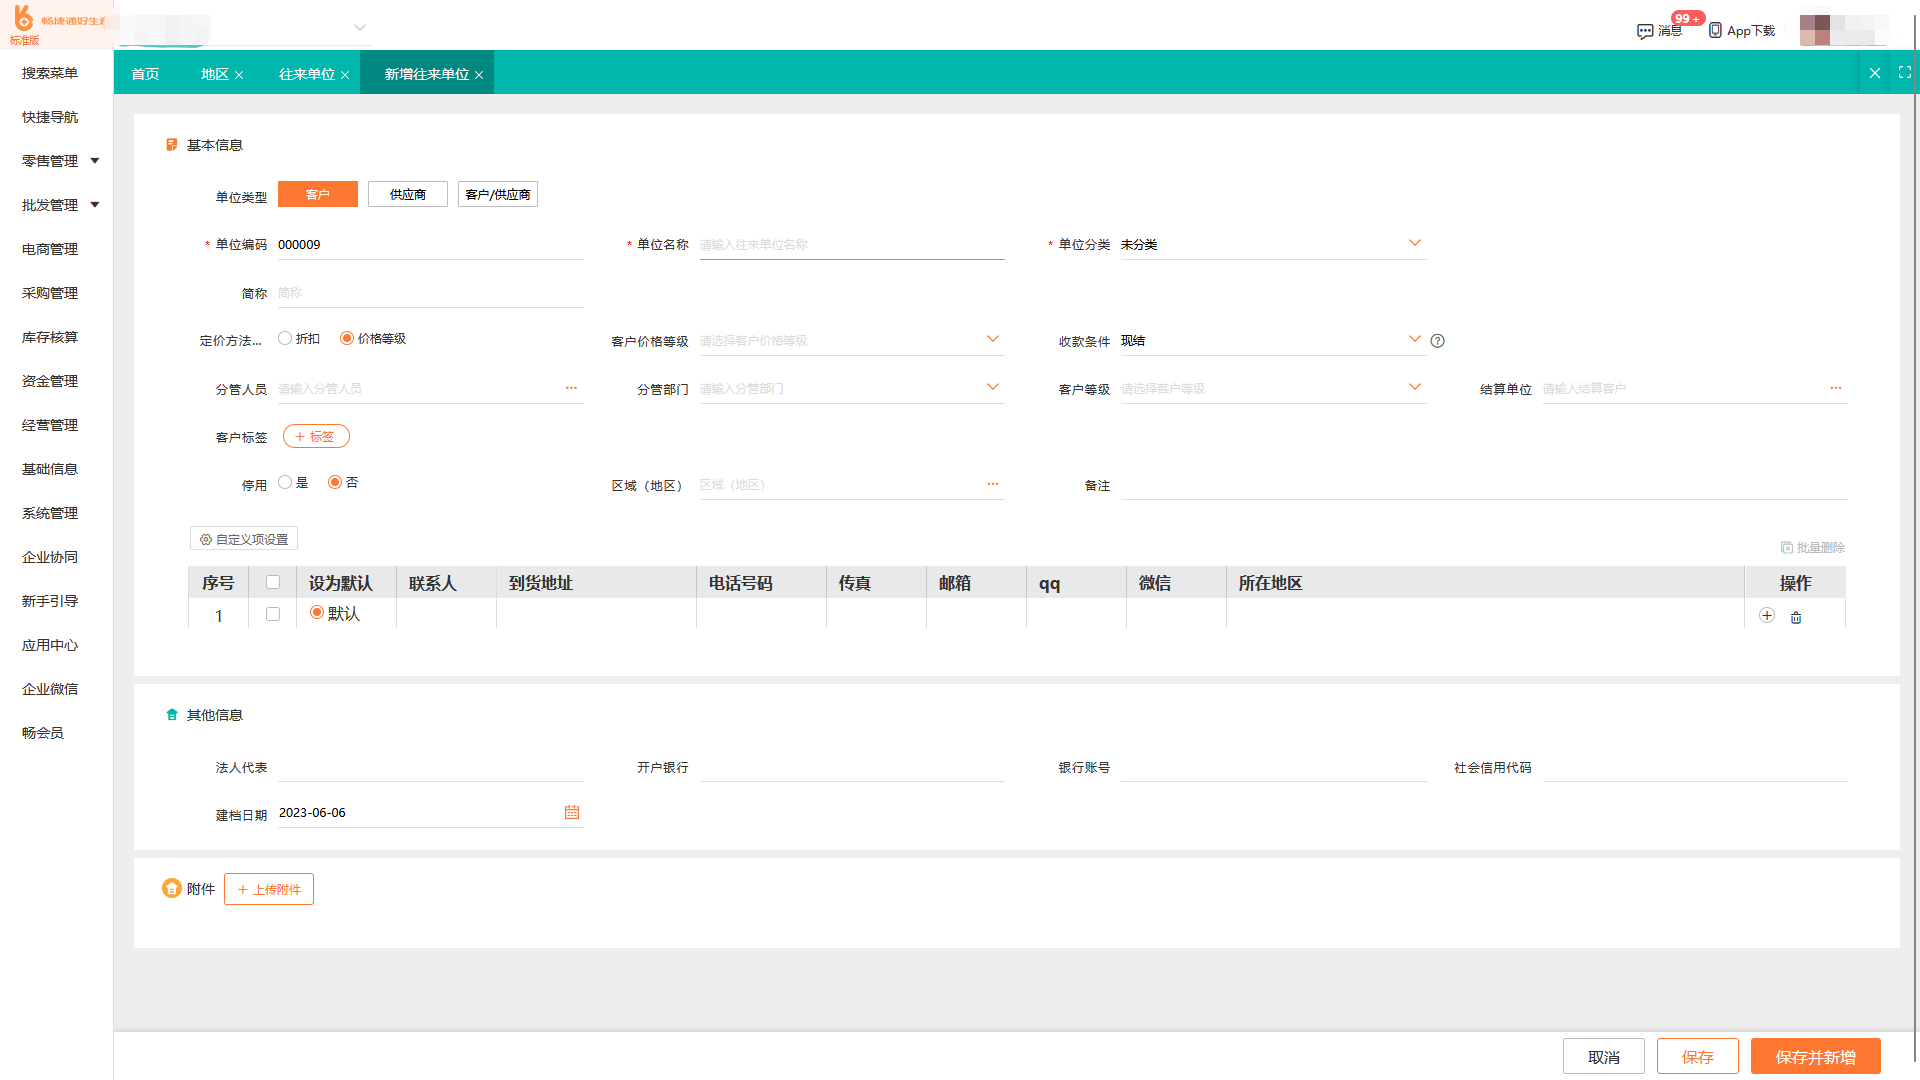
Task: Click the delete row icon in table
Action: point(1796,616)
